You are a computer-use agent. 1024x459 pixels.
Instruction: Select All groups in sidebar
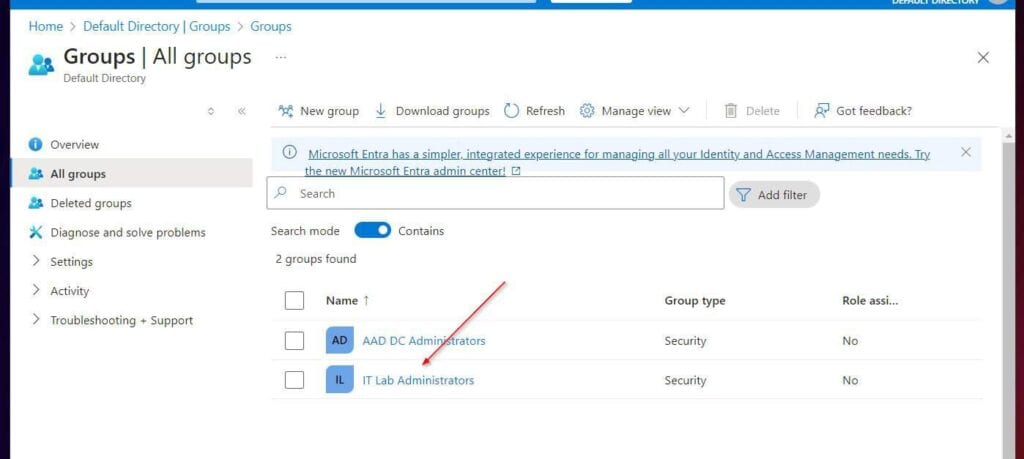(131, 174)
